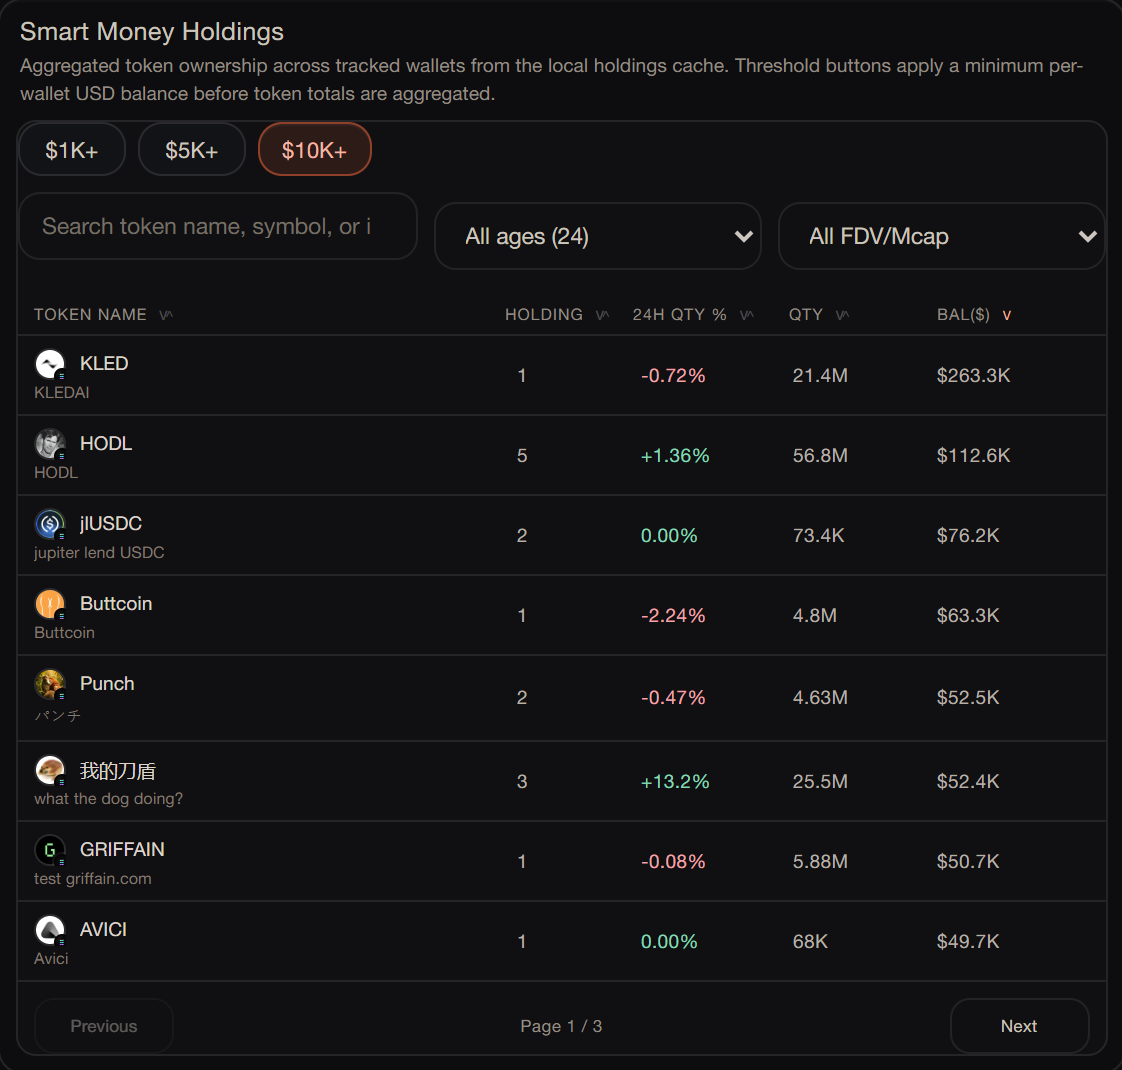Click the sort icon beside 24H QTY %

(x=745, y=314)
